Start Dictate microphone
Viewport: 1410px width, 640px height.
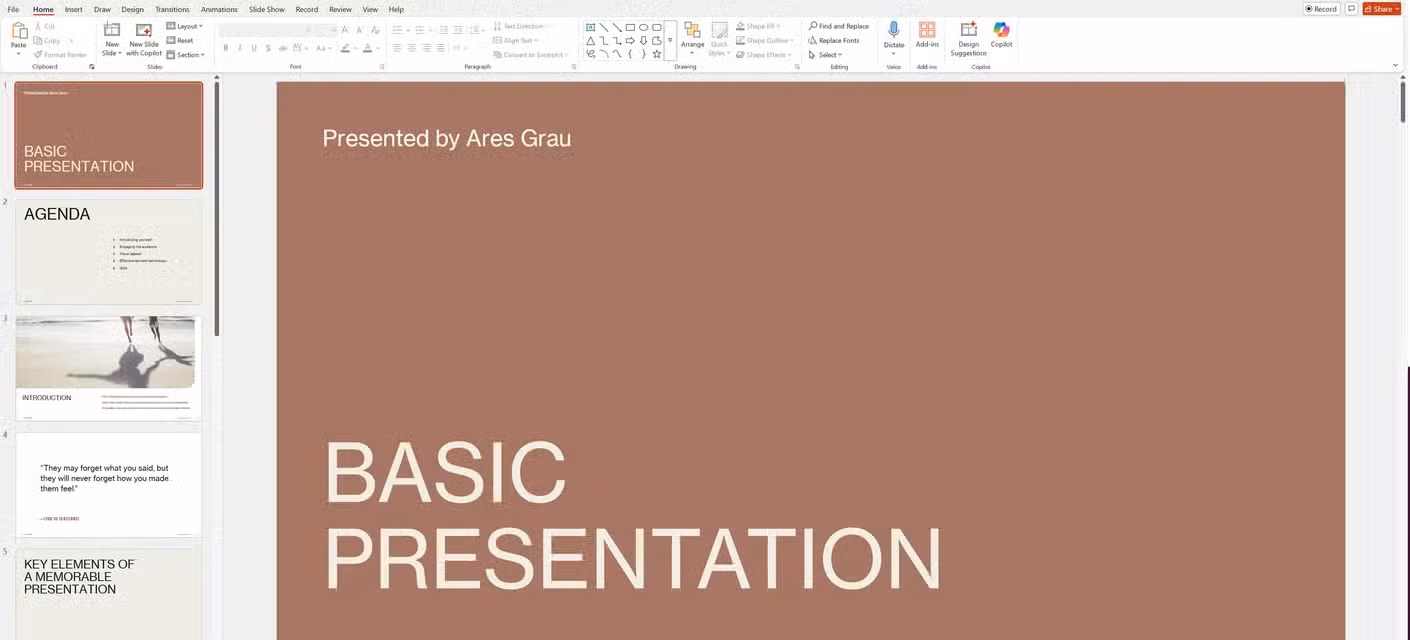[893, 39]
